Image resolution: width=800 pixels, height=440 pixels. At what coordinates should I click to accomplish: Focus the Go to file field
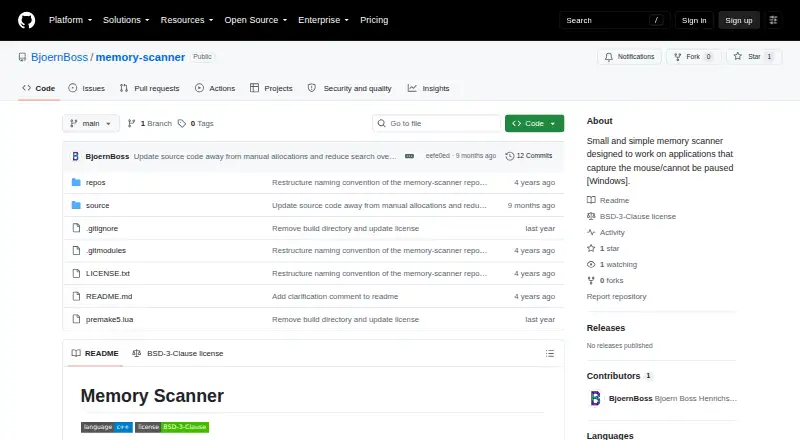pyautogui.click(x=437, y=124)
